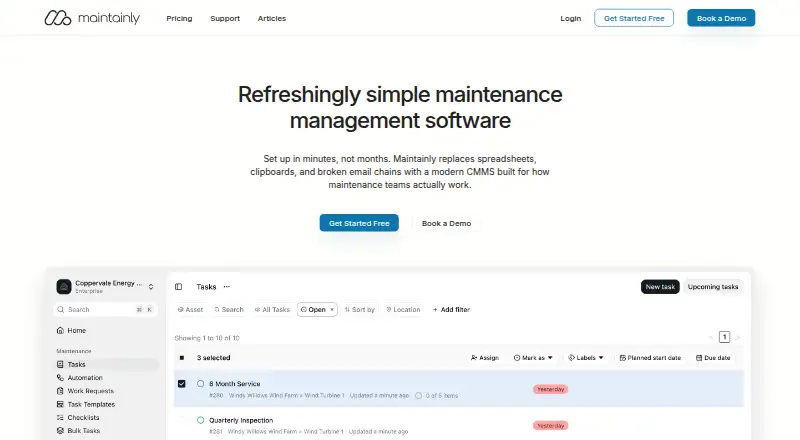Click the Add filter button
The width and height of the screenshot is (800, 440).
tap(452, 310)
